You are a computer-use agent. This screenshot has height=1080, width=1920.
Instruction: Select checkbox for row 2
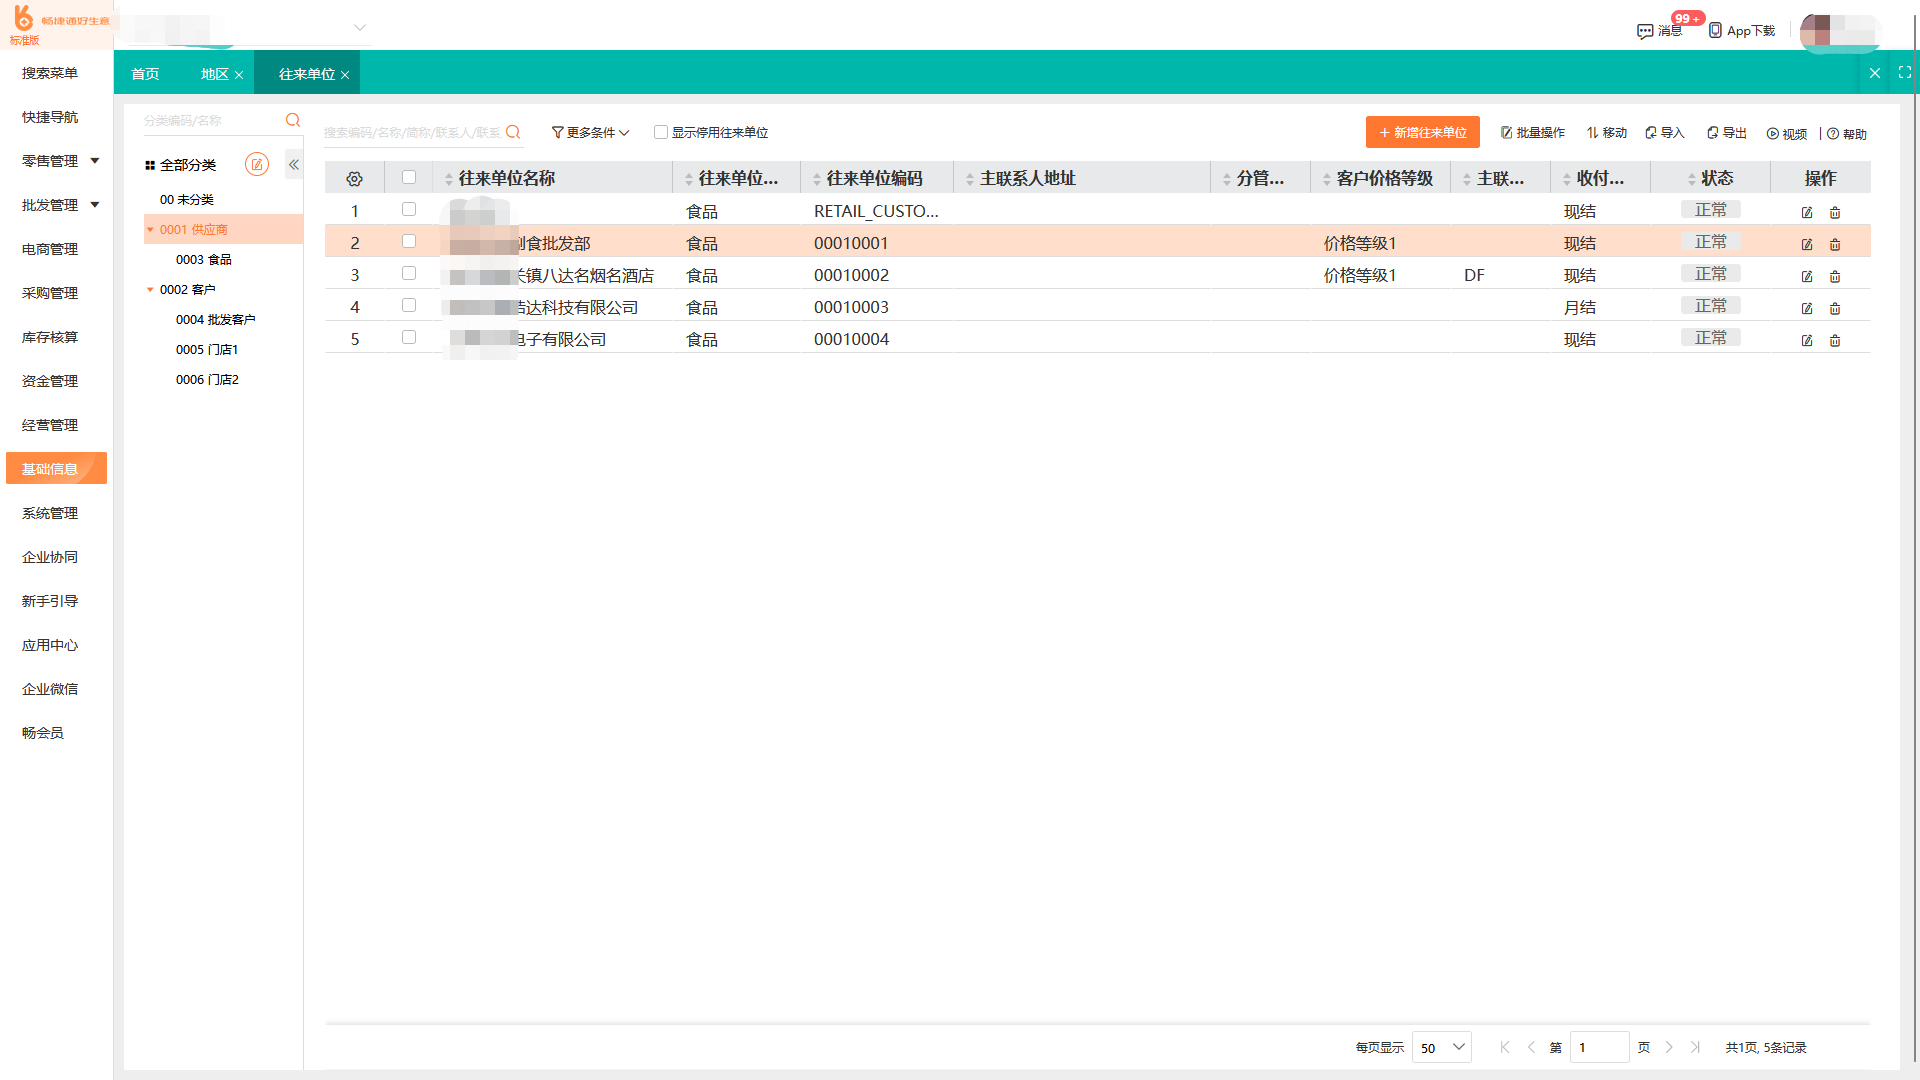410,241
